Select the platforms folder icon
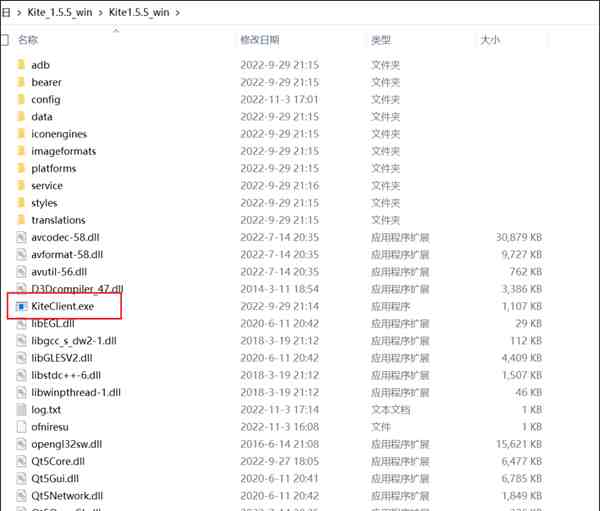The width and height of the screenshot is (600, 511). click(23, 168)
